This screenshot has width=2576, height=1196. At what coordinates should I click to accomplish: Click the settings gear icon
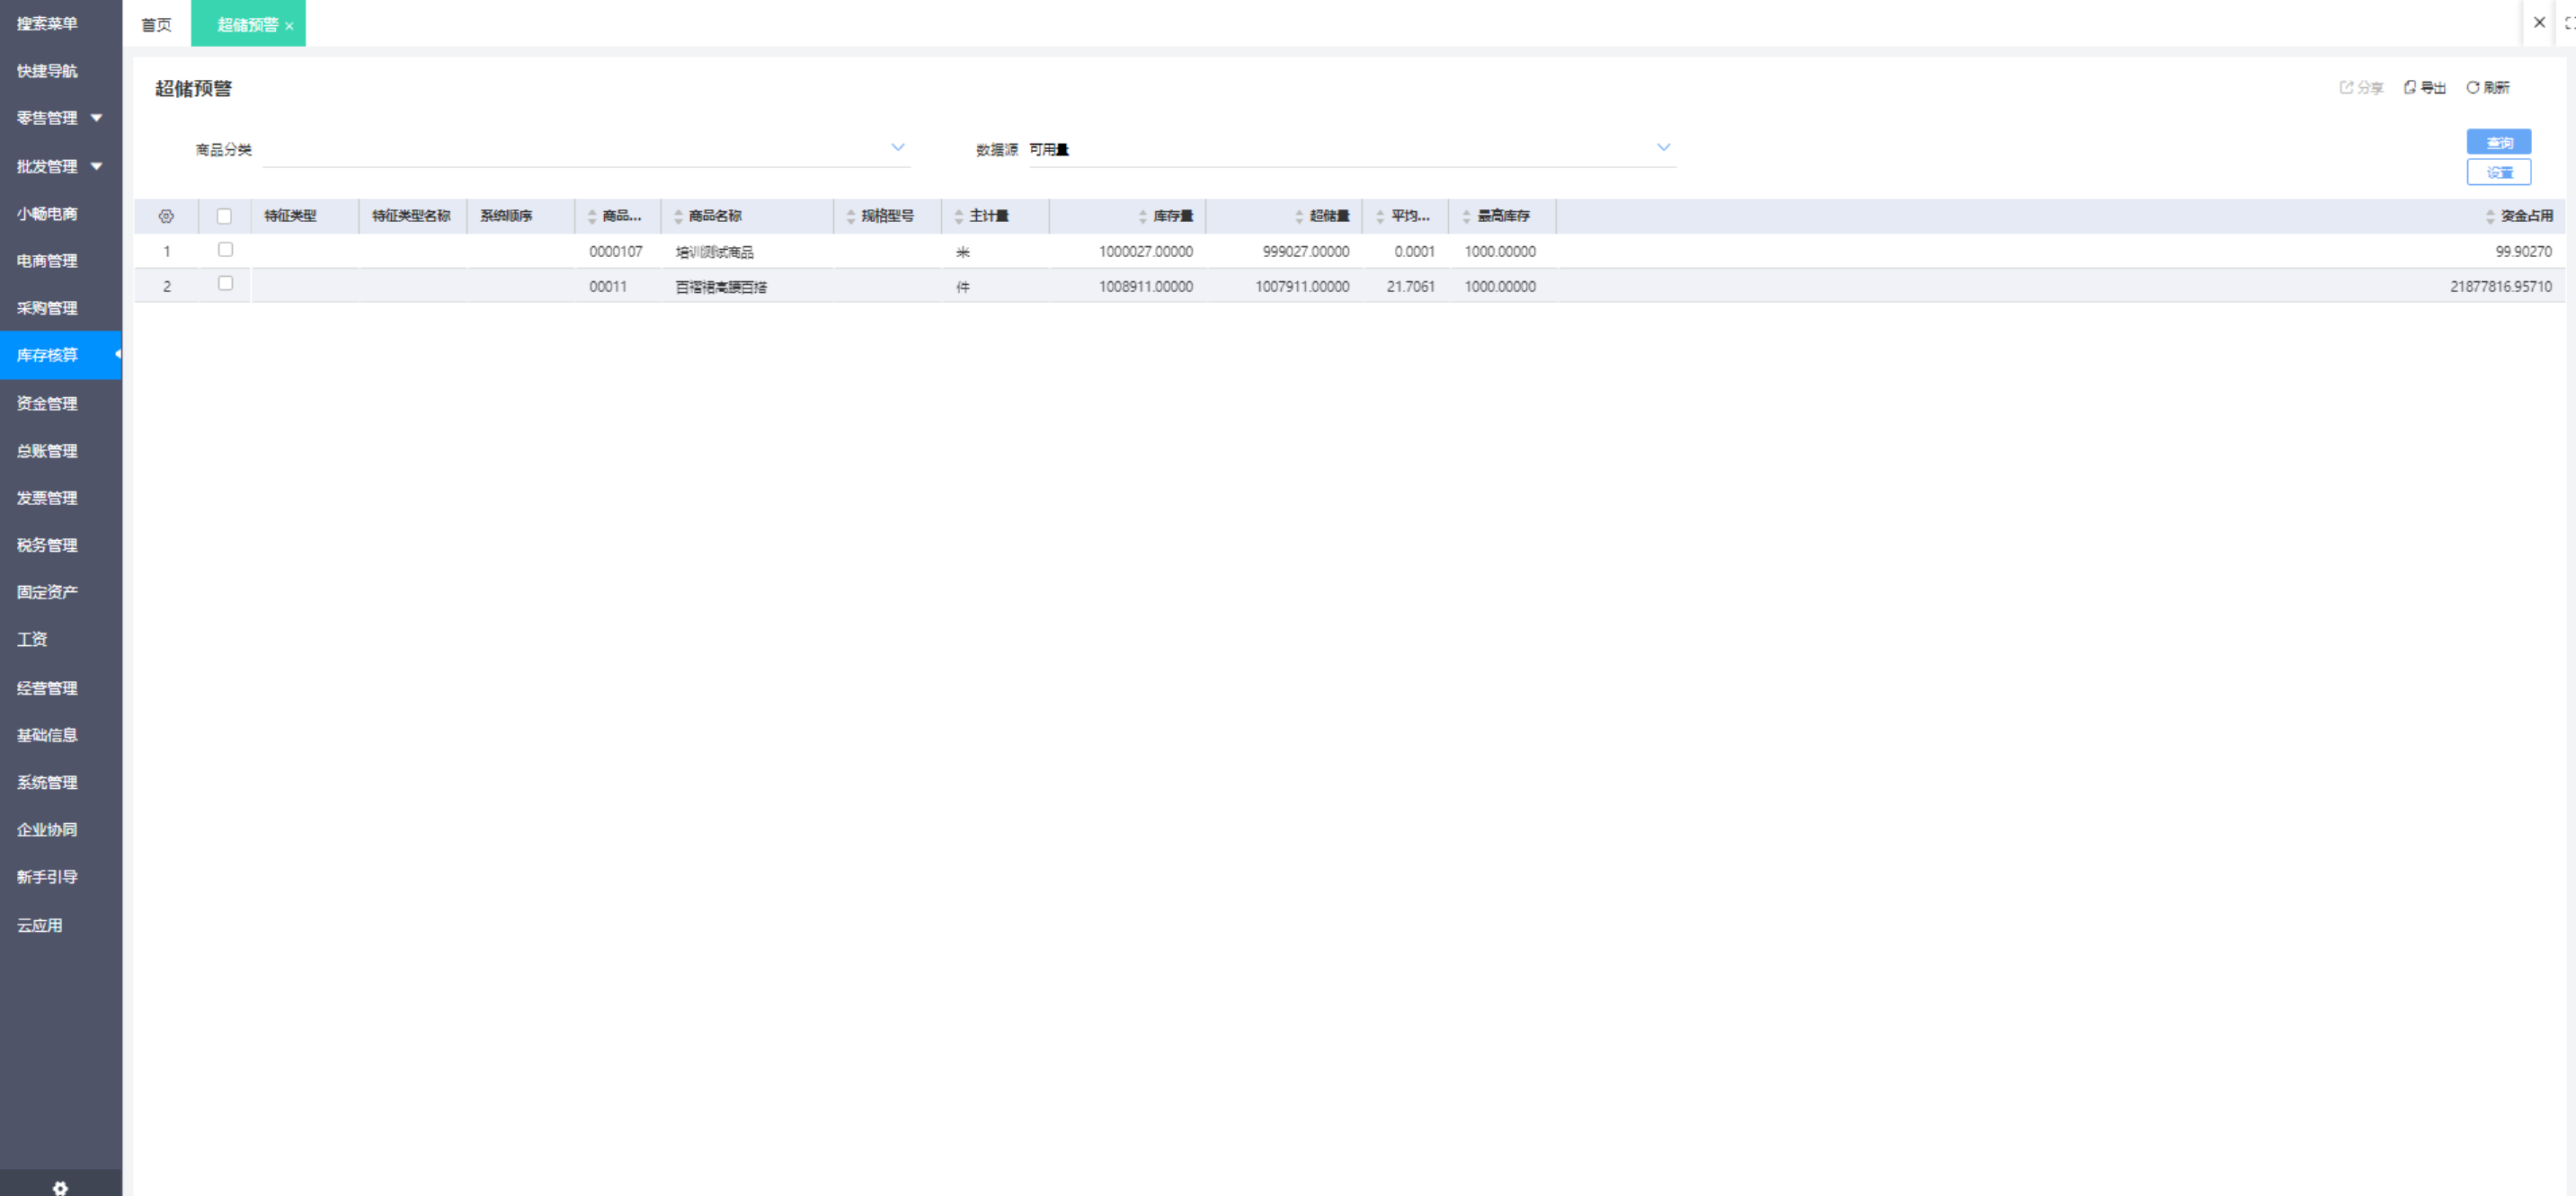(x=166, y=216)
